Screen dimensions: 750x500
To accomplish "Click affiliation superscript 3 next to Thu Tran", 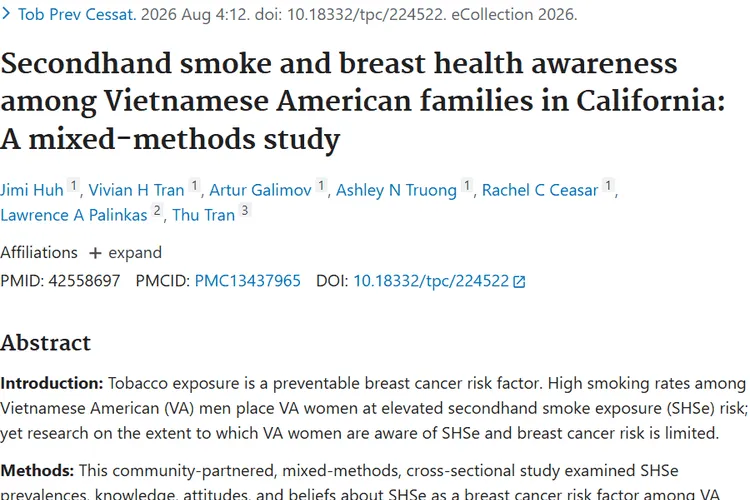I will [x=245, y=210].
